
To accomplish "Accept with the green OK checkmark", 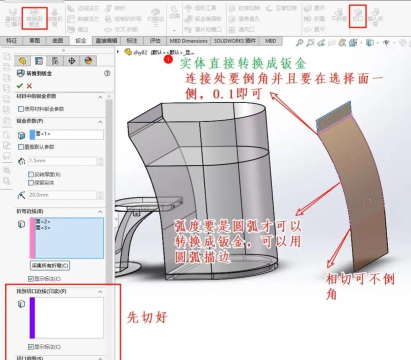I will [20, 86].
